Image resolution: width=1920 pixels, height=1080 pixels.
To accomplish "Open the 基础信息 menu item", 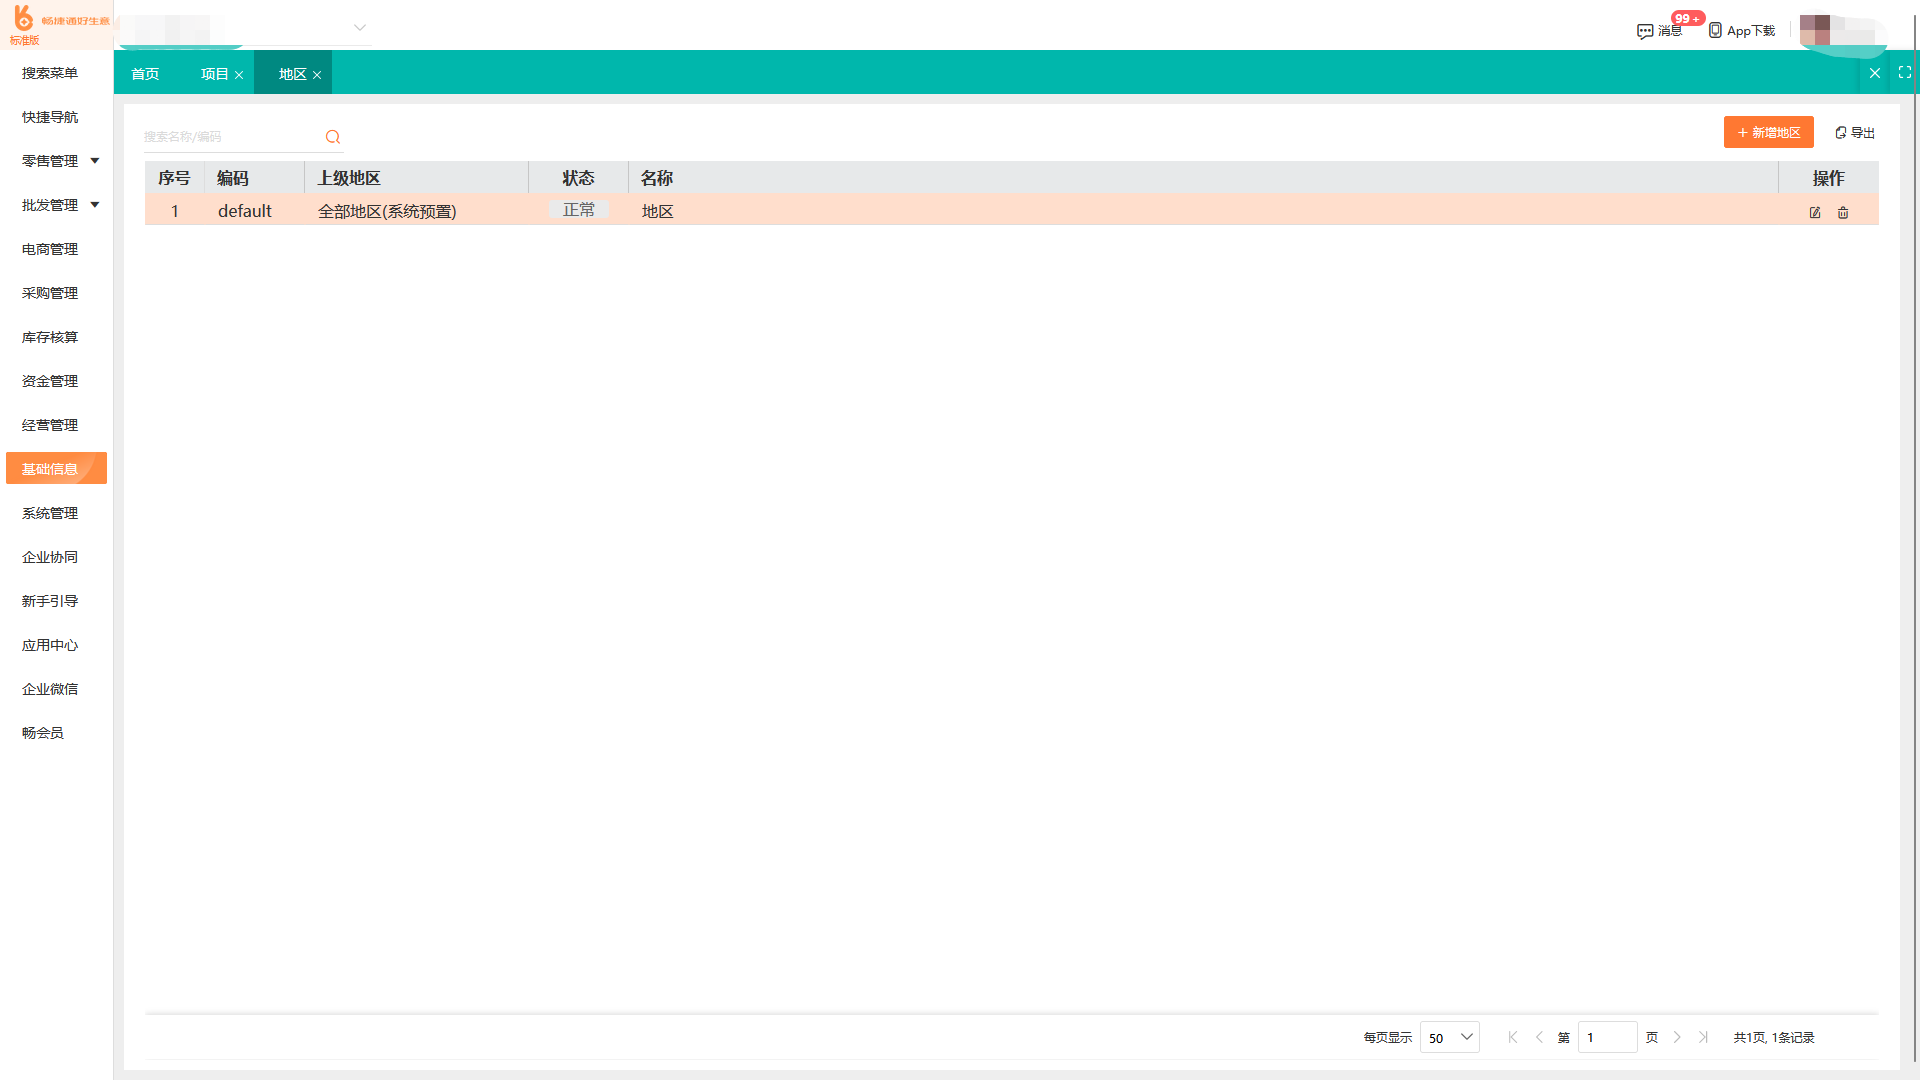I will pyautogui.click(x=53, y=468).
